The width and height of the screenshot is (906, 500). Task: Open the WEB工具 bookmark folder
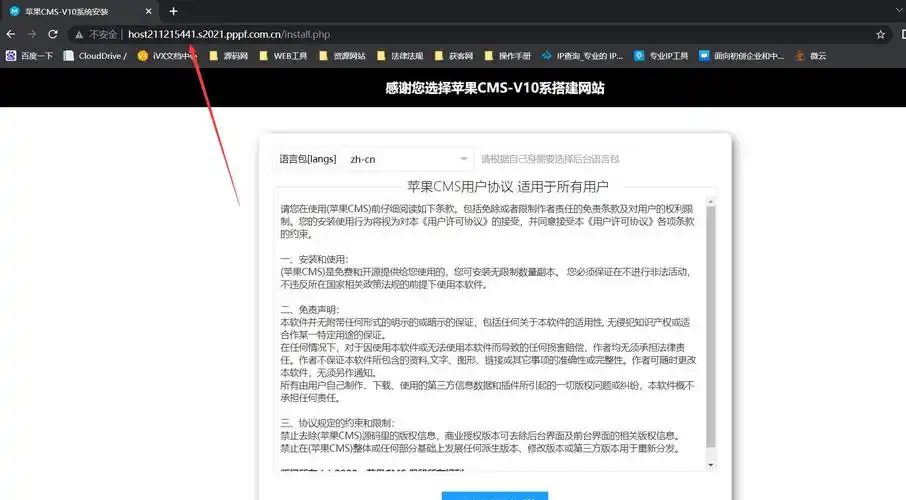[x=283, y=56]
